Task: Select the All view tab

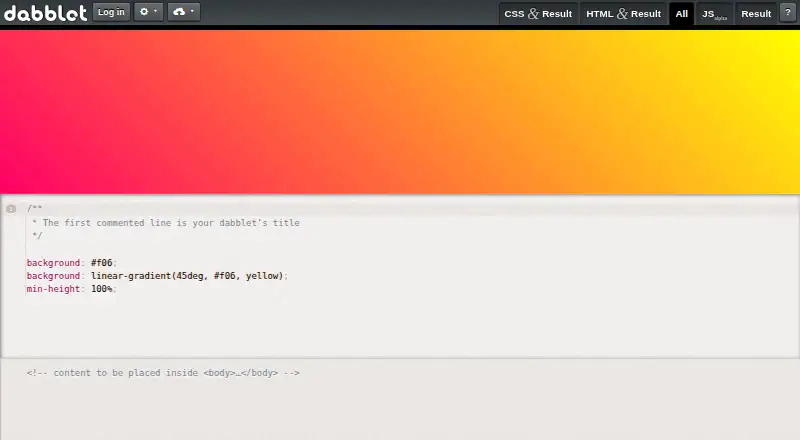Action: tap(682, 14)
